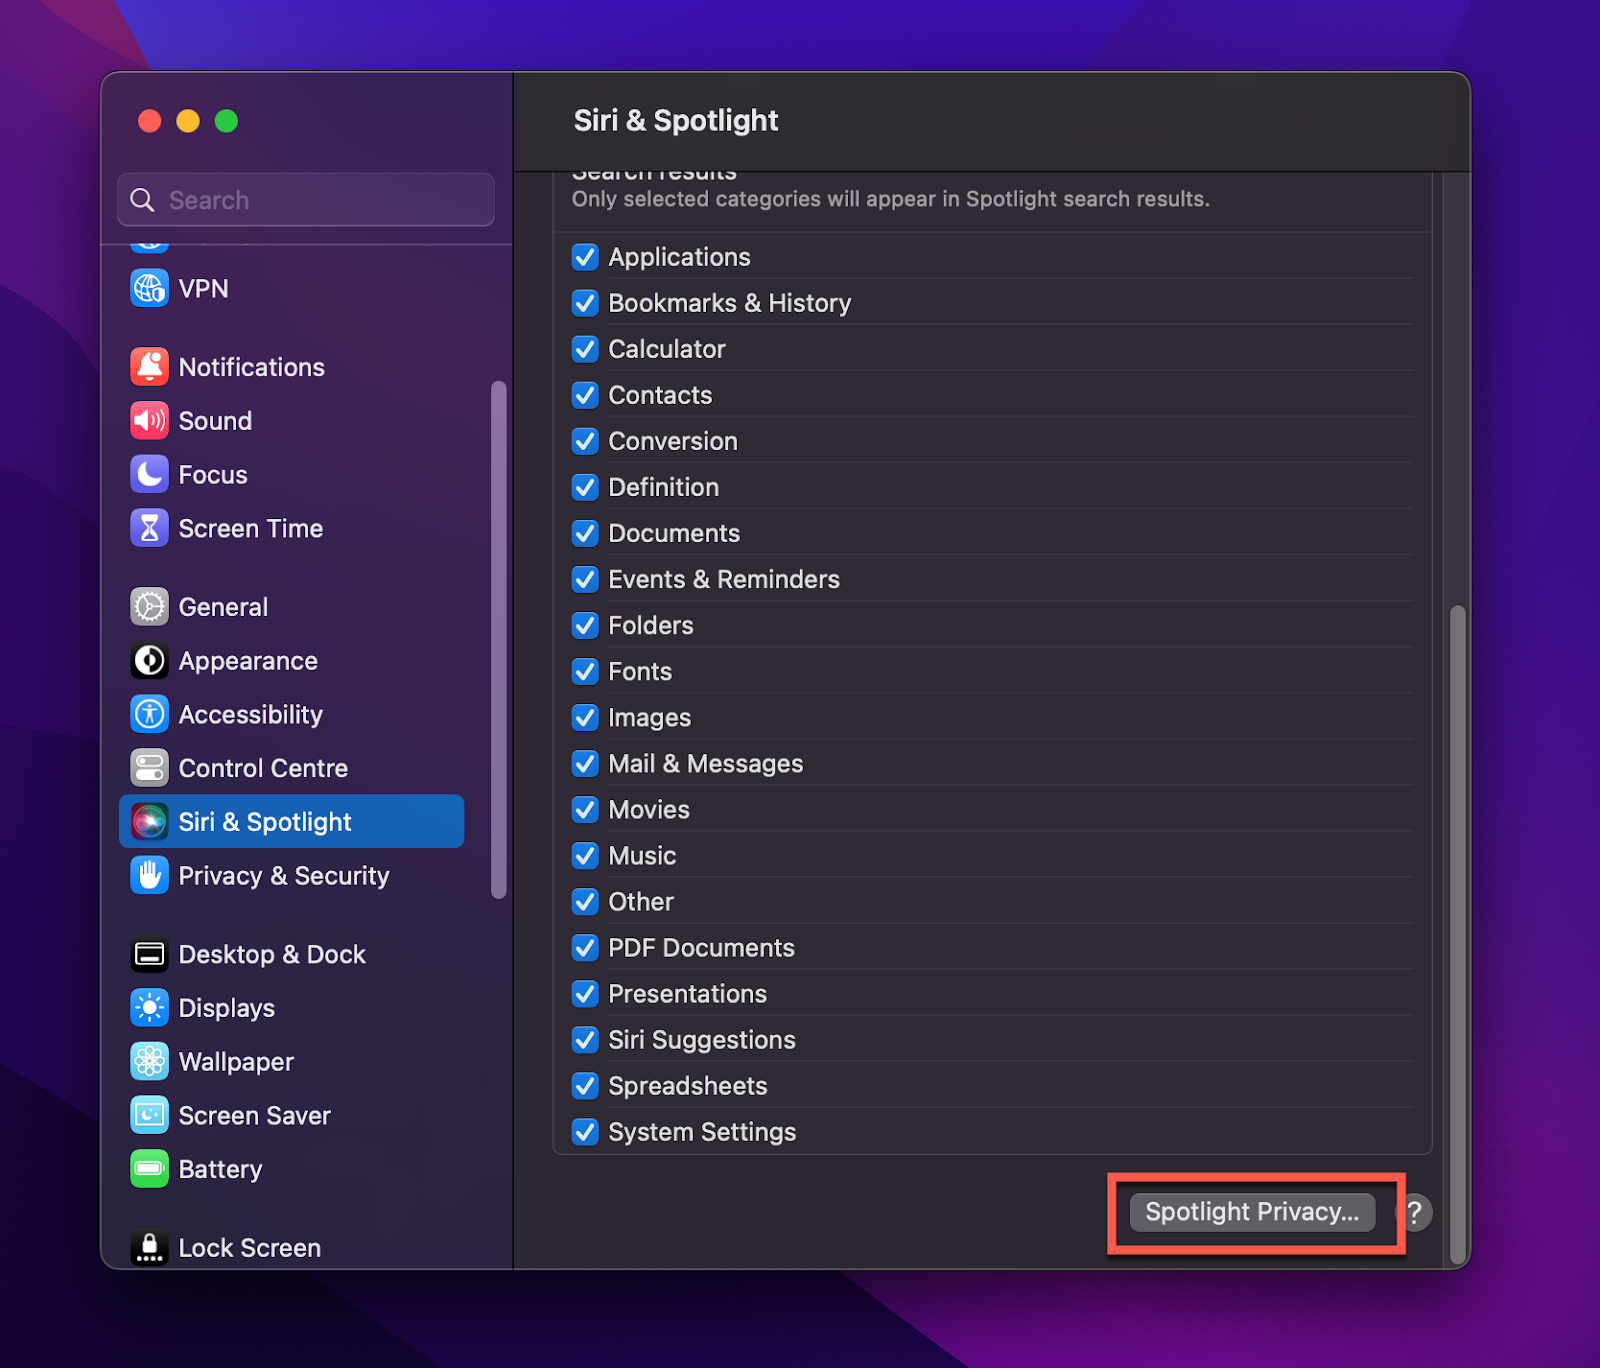Click the Screen Time hourglass icon

point(149,528)
